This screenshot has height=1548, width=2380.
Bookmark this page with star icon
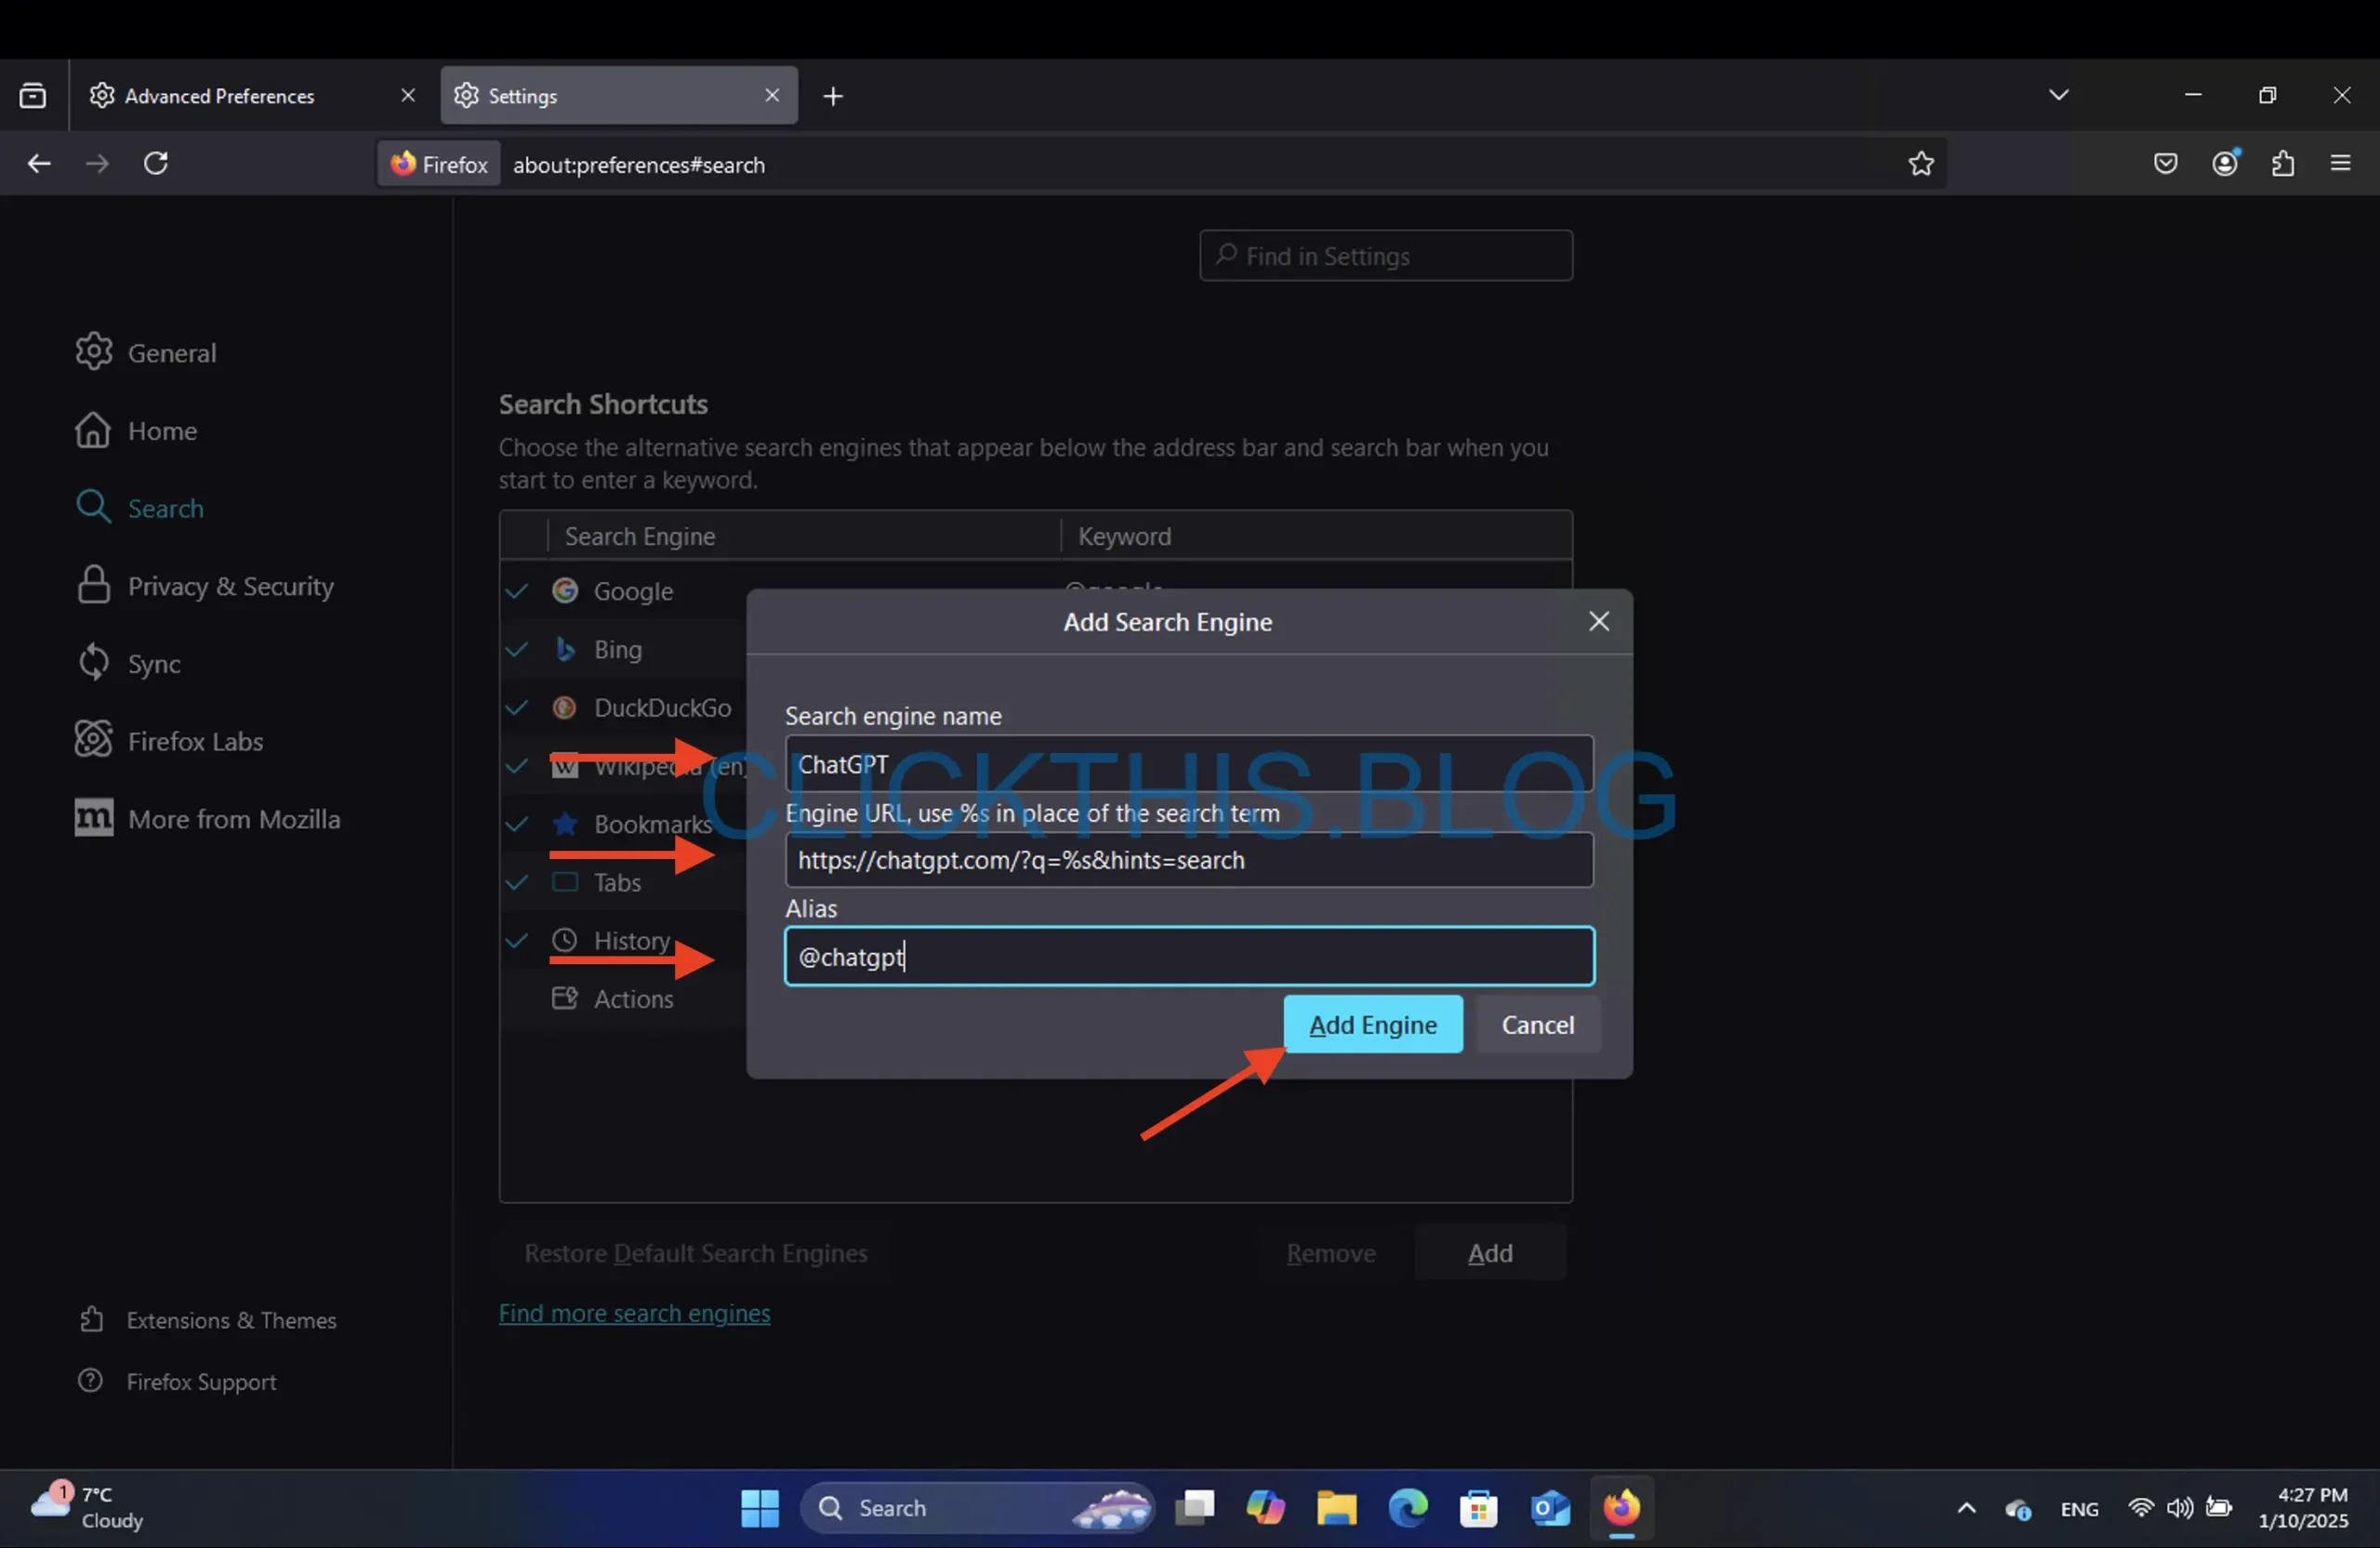click(1921, 163)
